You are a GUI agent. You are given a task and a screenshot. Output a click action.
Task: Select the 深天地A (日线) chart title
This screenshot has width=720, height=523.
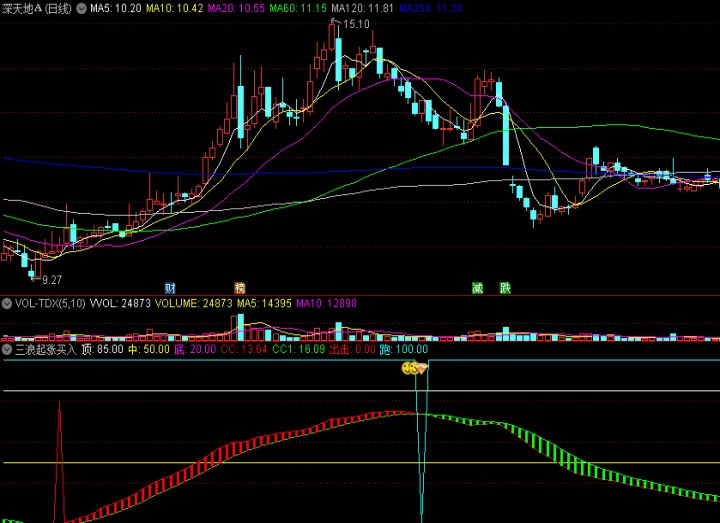pos(37,7)
